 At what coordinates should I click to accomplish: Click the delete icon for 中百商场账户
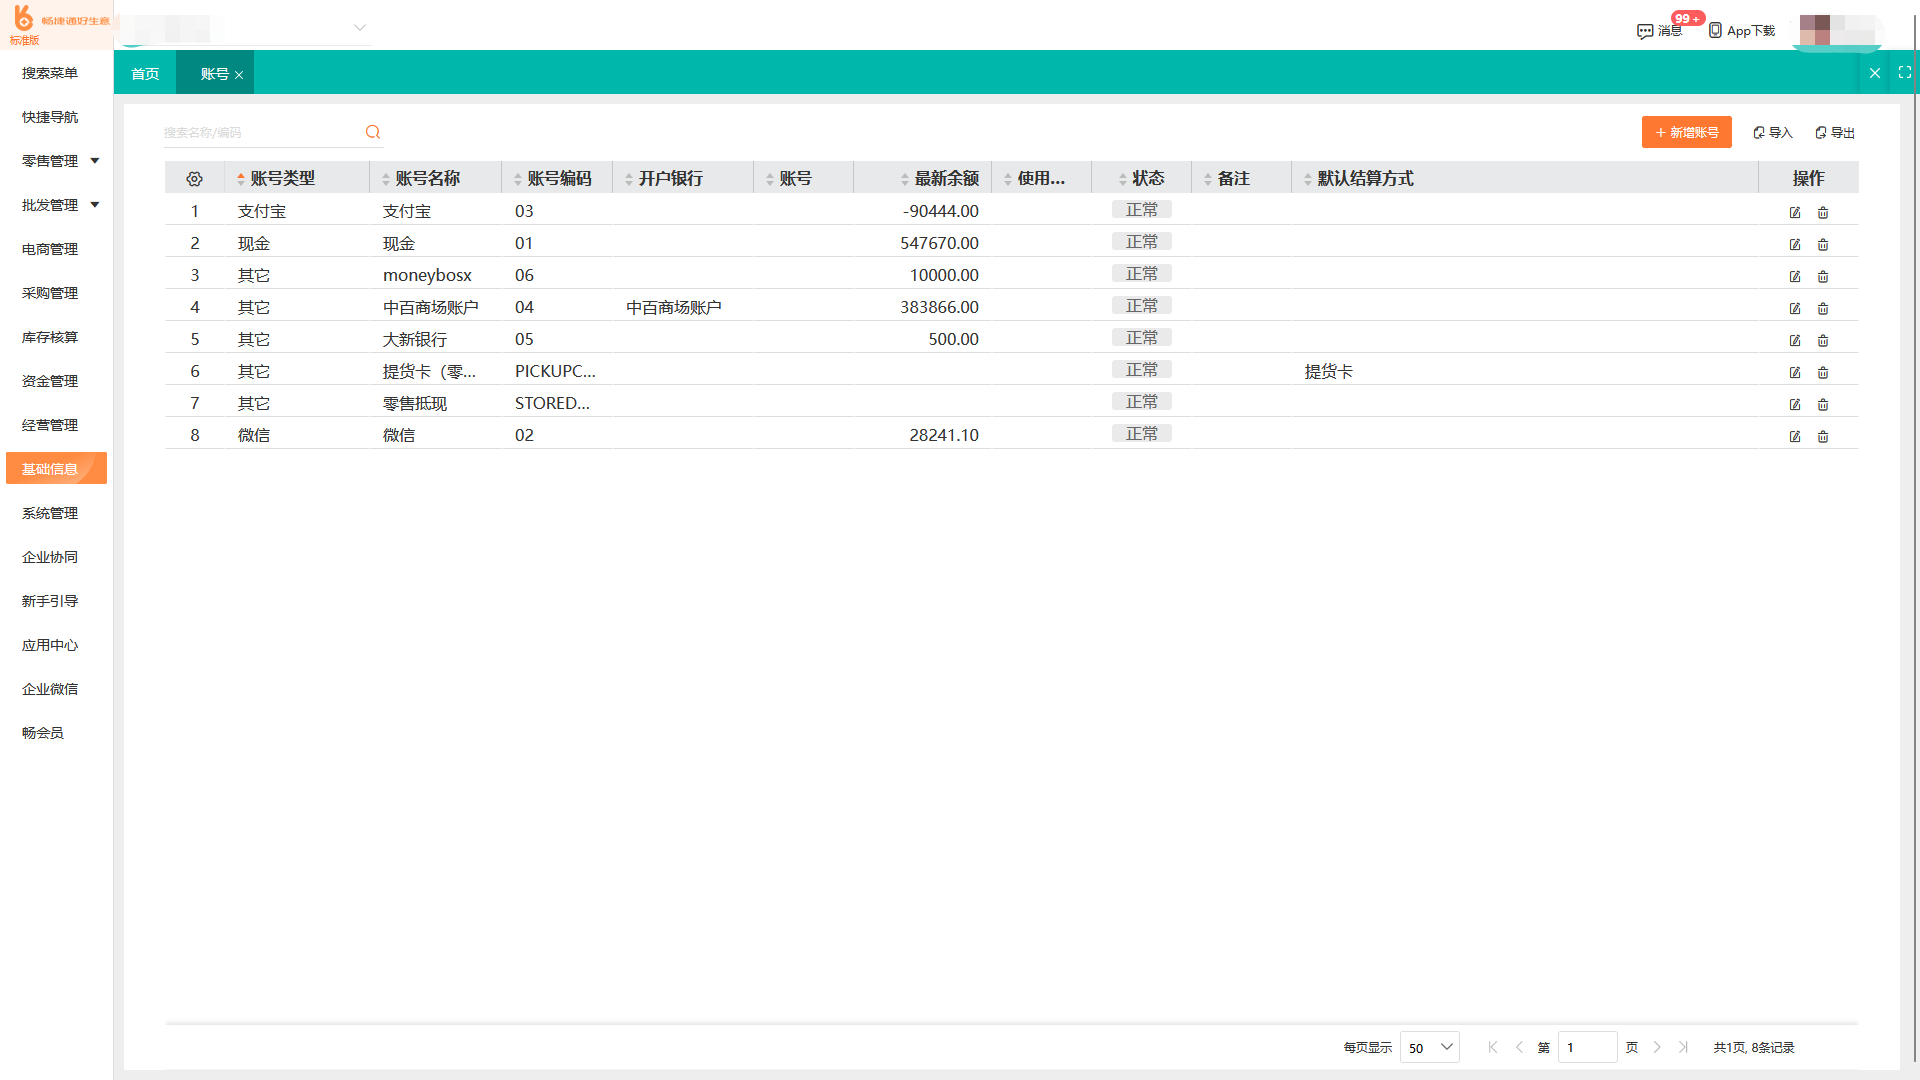(x=1822, y=306)
